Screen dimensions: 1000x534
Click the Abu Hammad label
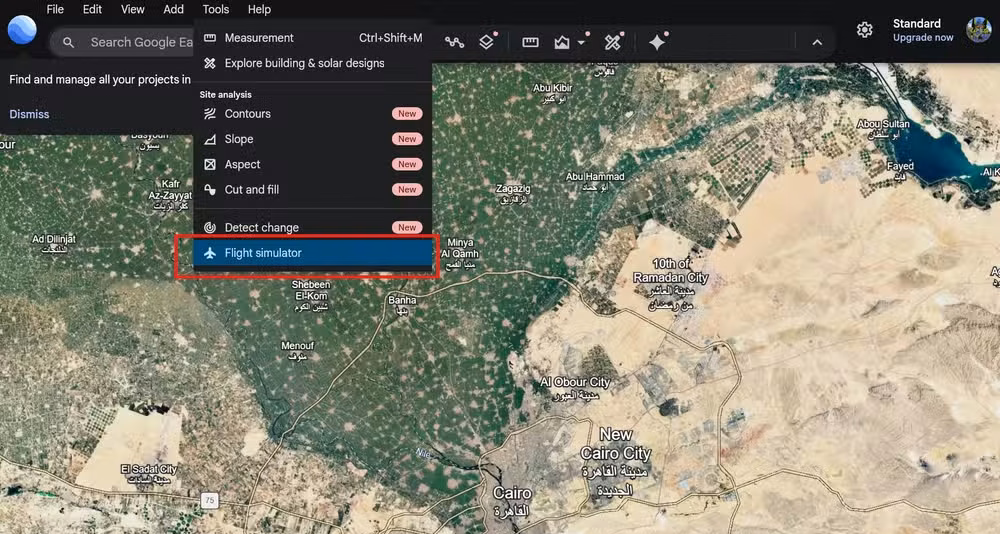[x=595, y=181]
